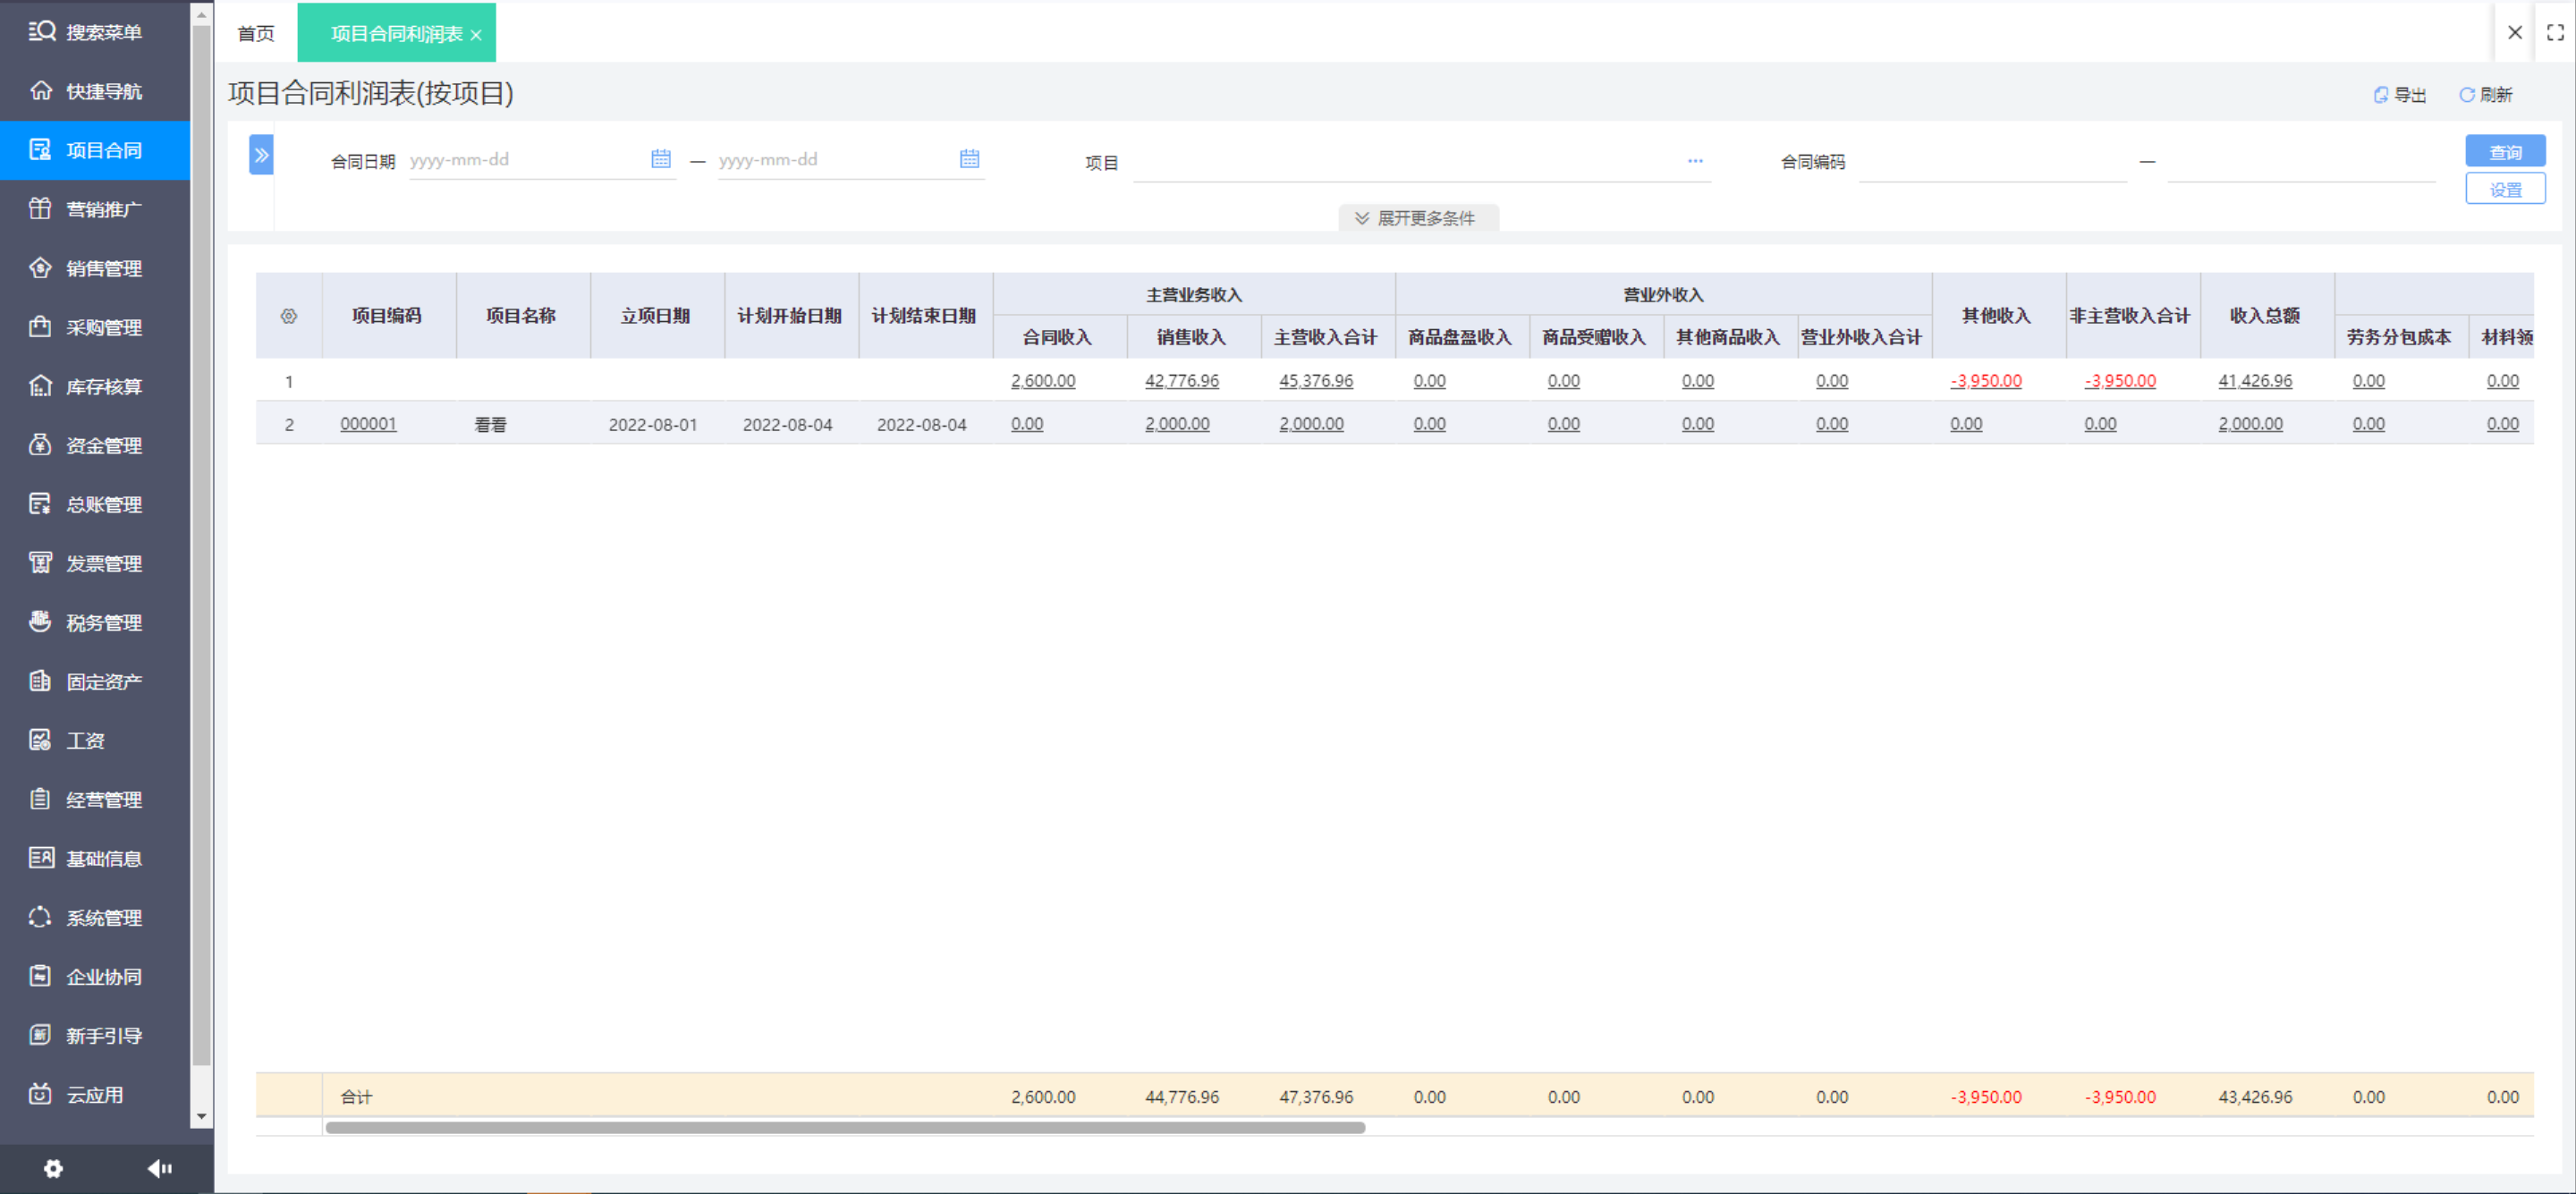Screen dimensions: 2576x1194
Task: Click the calendar icon for end date
Action: coord(970,159)
